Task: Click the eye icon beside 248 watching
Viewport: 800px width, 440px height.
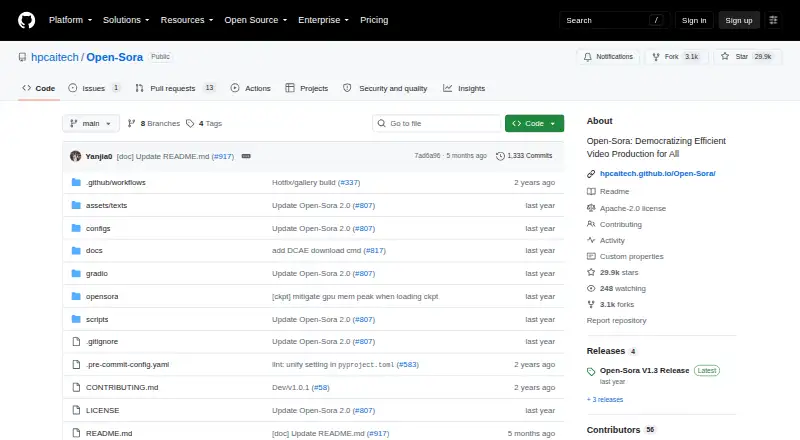Action: 591,288
